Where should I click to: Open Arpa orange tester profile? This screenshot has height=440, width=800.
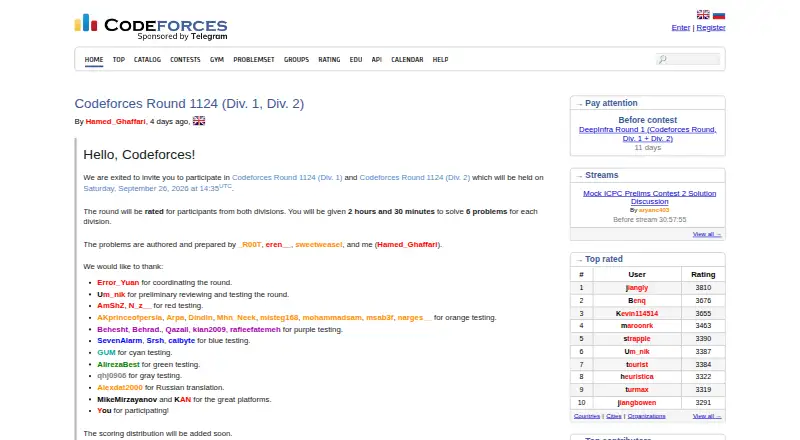[175, 317]
